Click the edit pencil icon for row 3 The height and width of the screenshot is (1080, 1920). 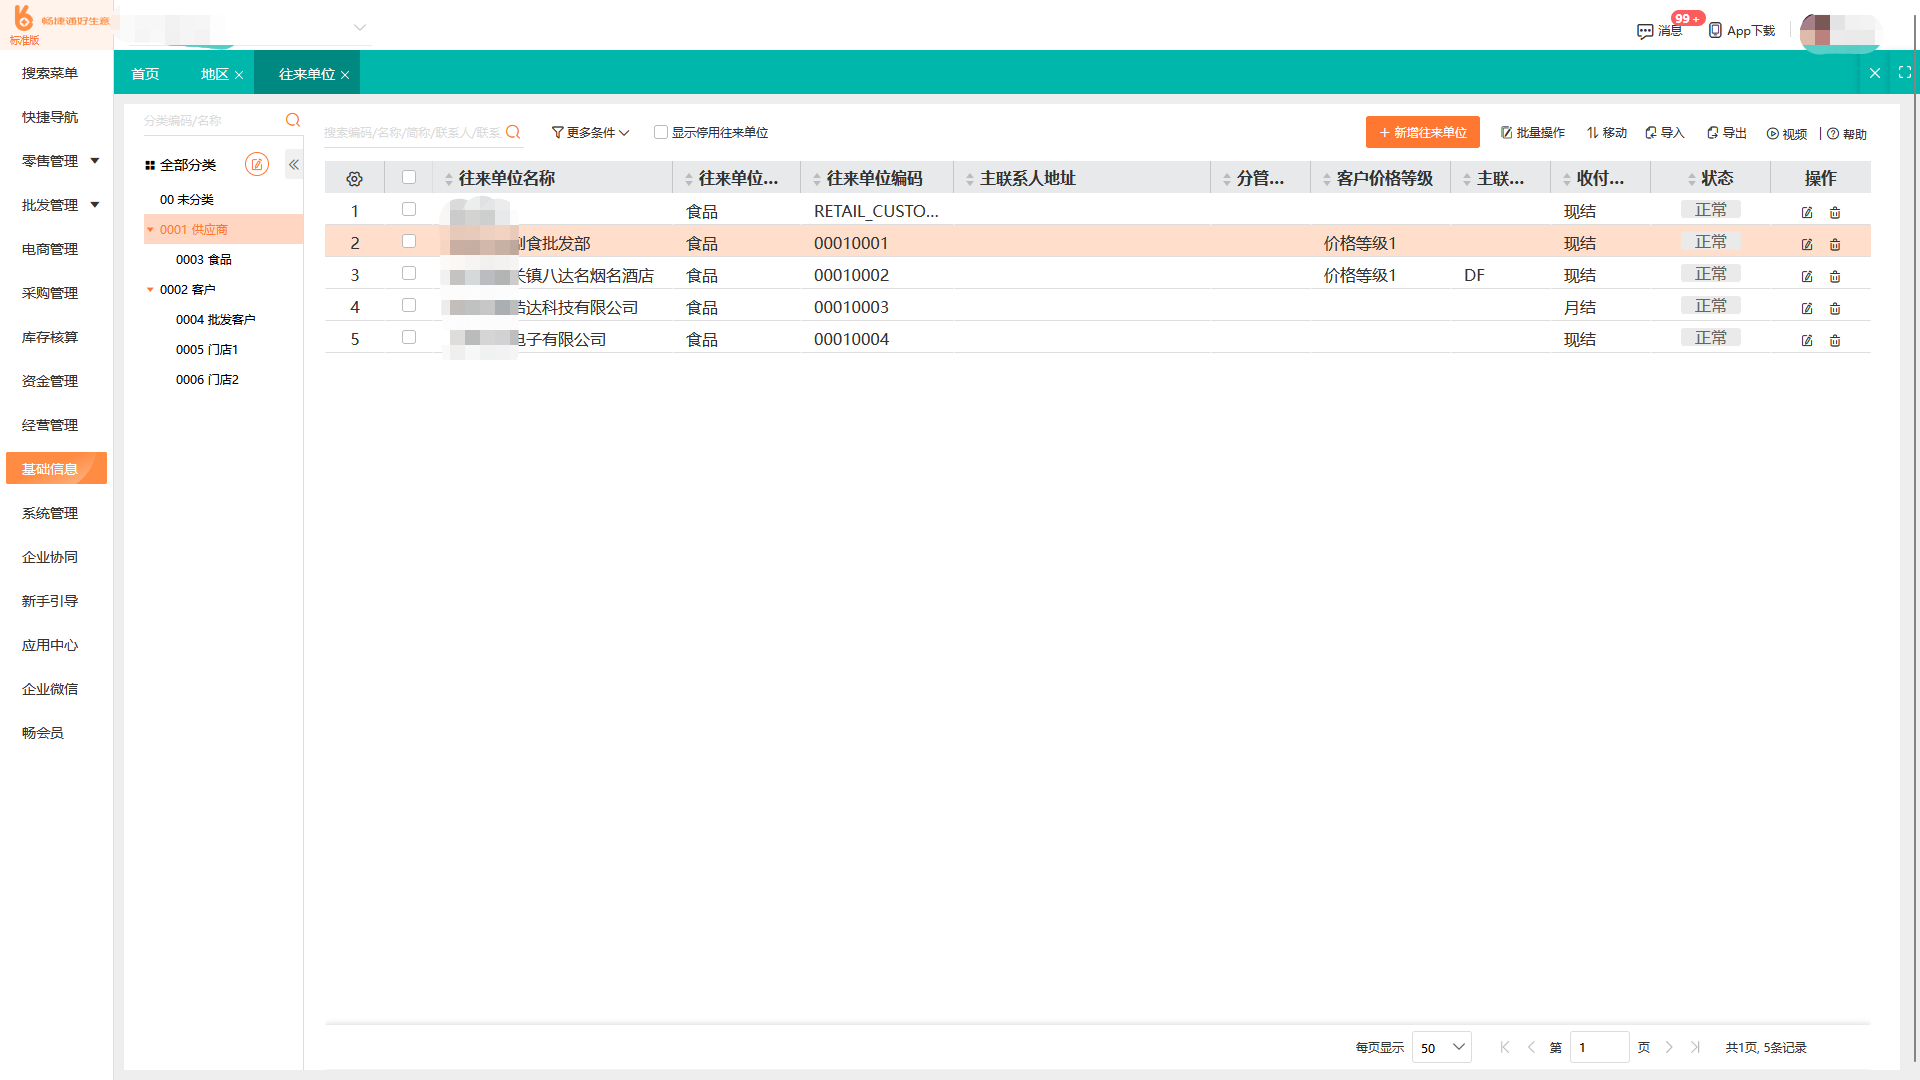pos(1807,274)
